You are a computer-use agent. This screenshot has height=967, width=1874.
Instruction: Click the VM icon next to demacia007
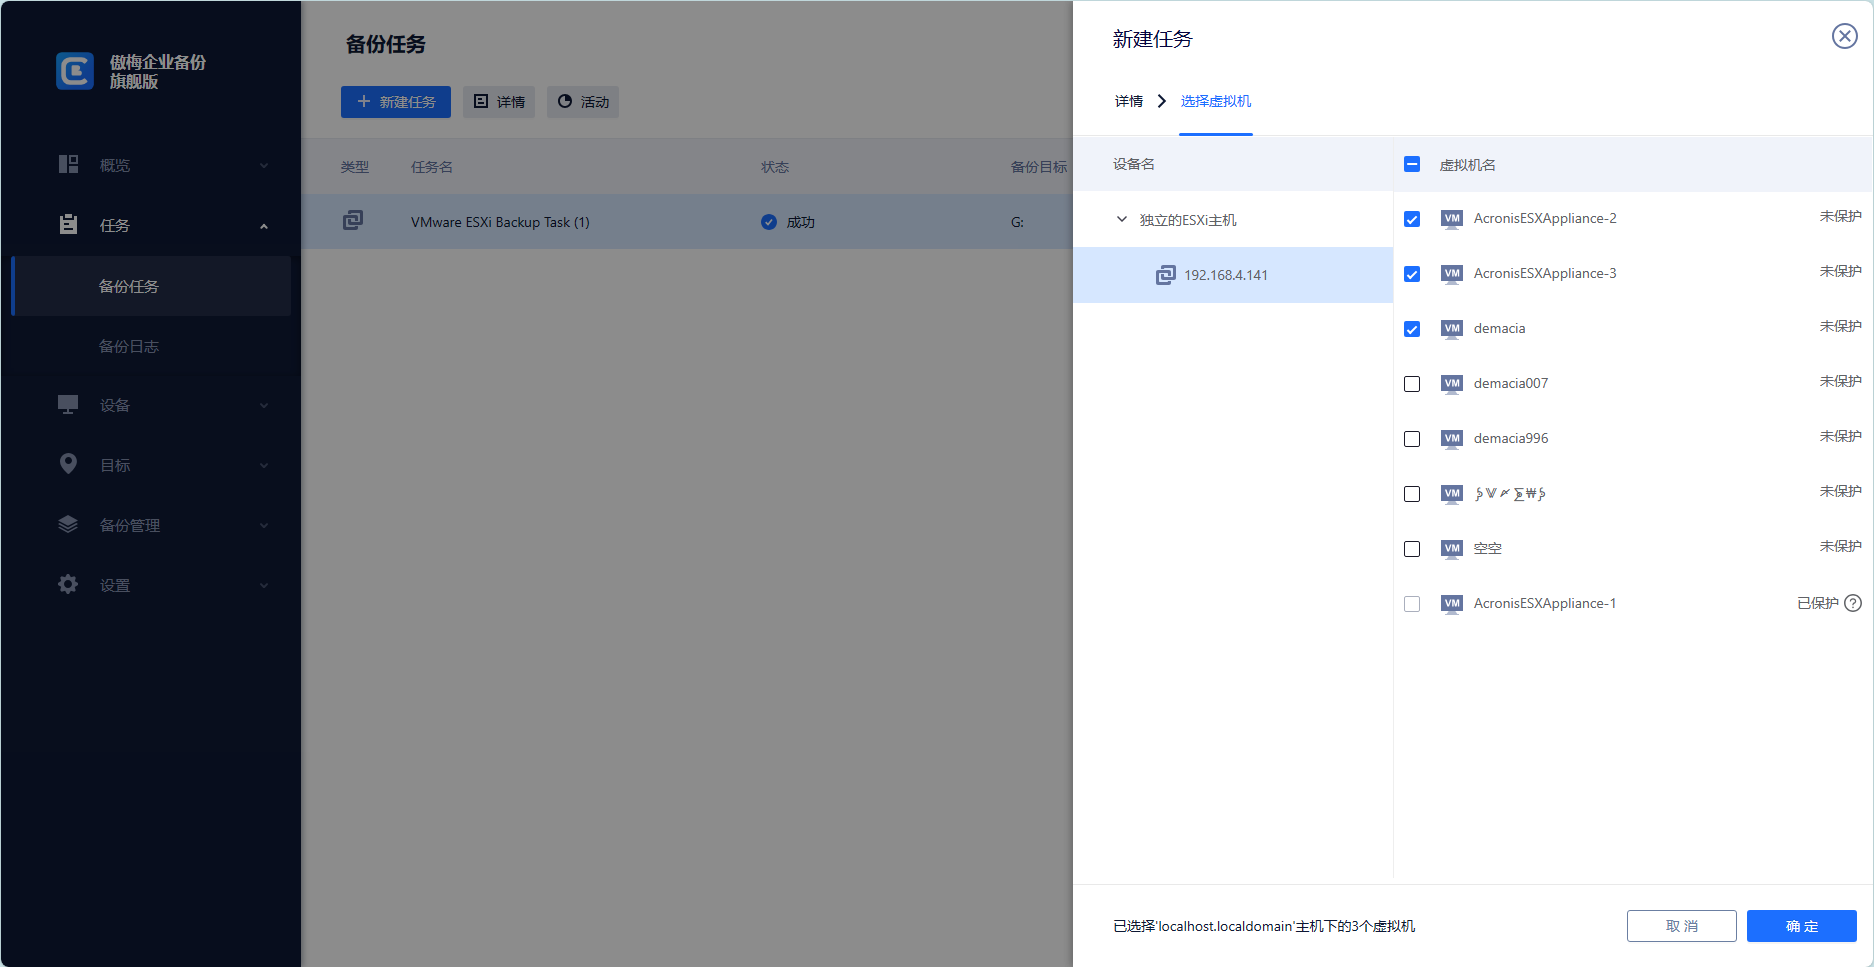(1451, 384)
